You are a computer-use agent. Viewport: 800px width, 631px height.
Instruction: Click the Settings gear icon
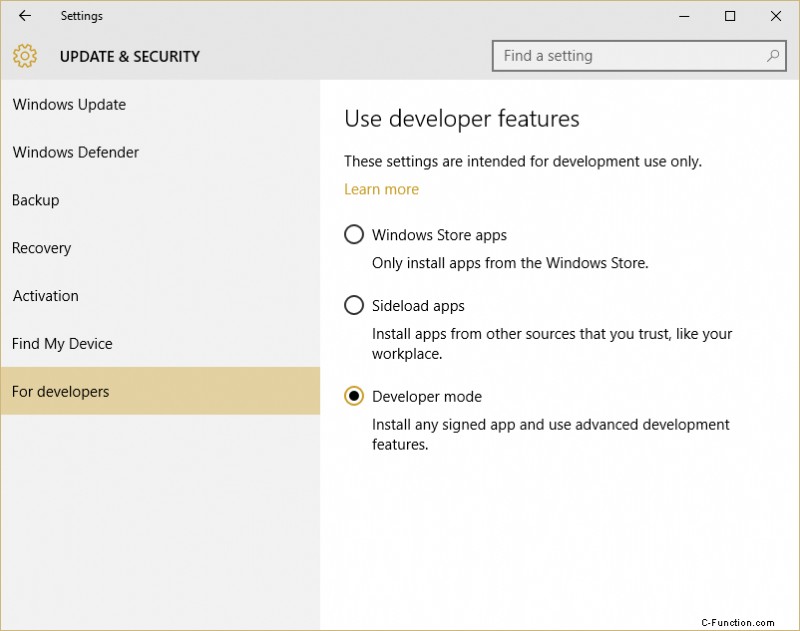click(25, 56)
